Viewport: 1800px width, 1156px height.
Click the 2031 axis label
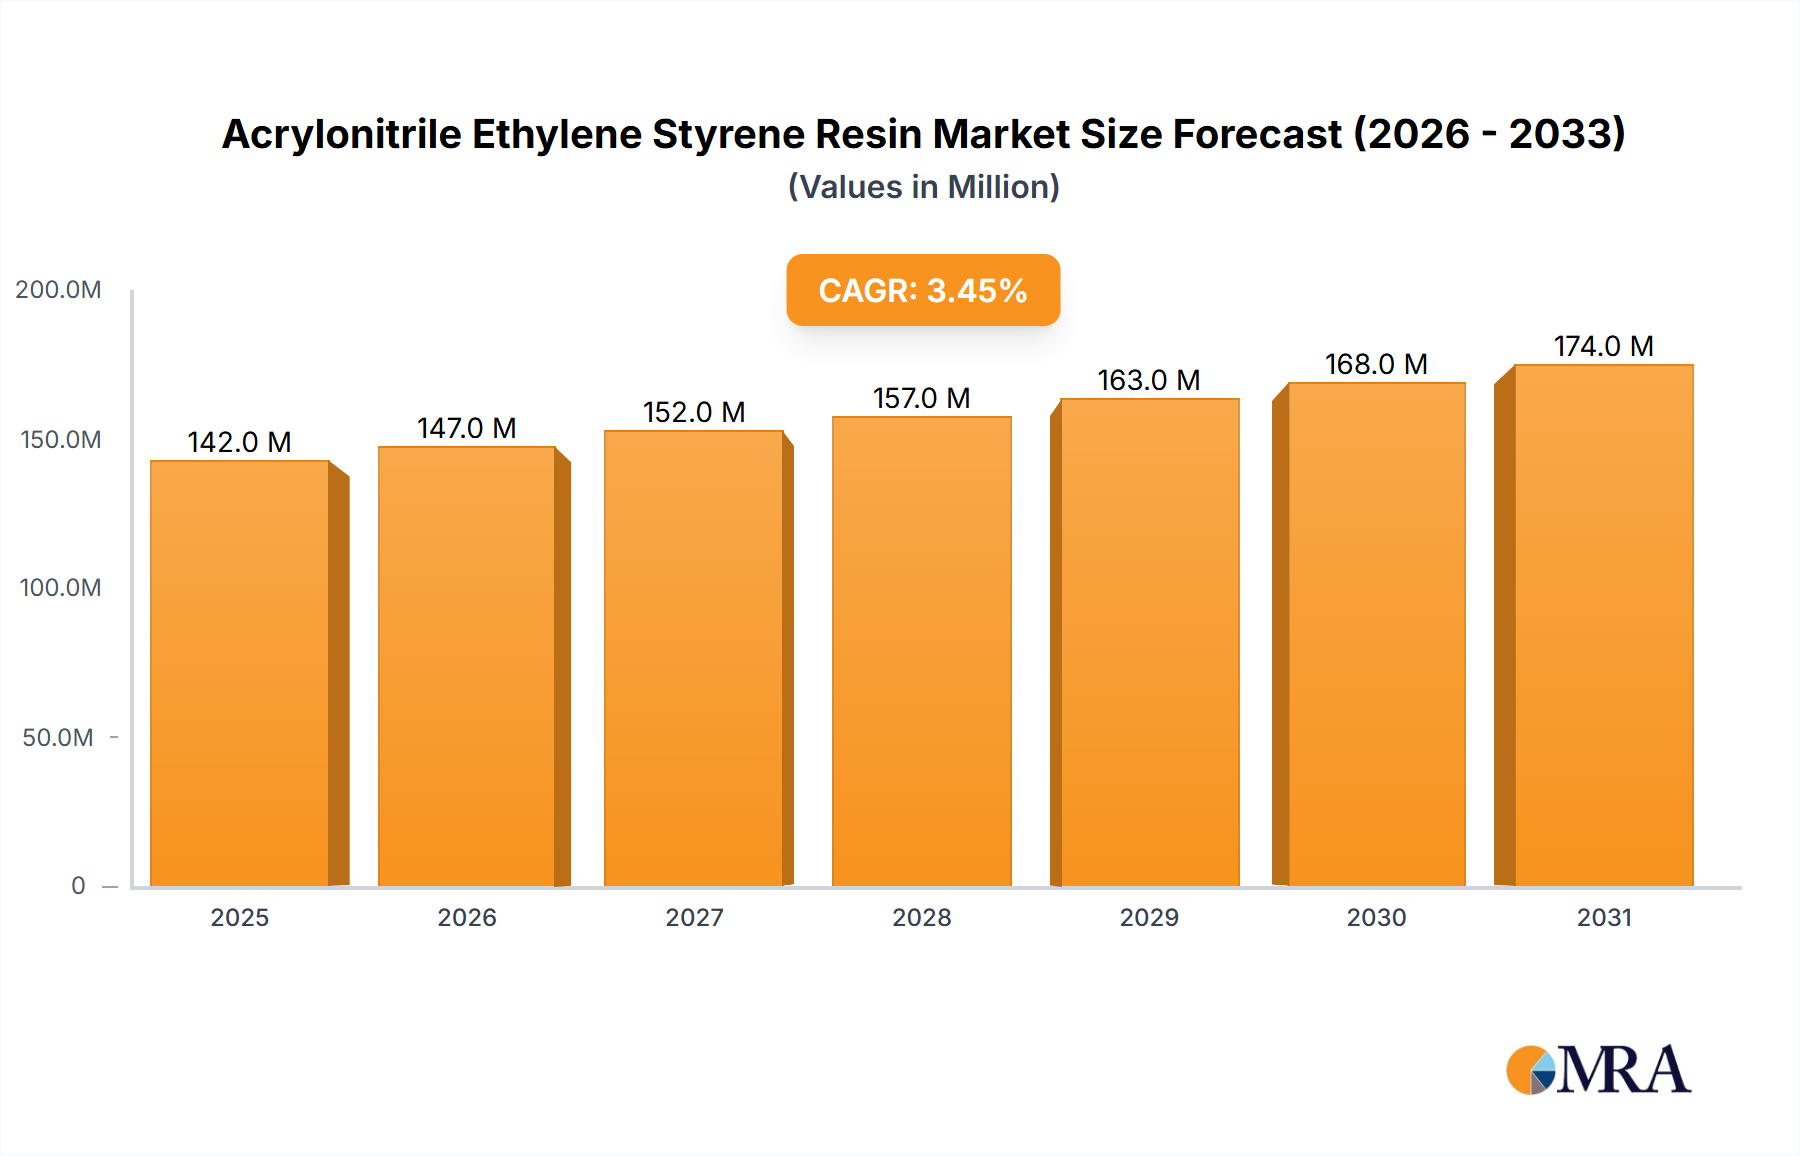tap(1604, 917)
